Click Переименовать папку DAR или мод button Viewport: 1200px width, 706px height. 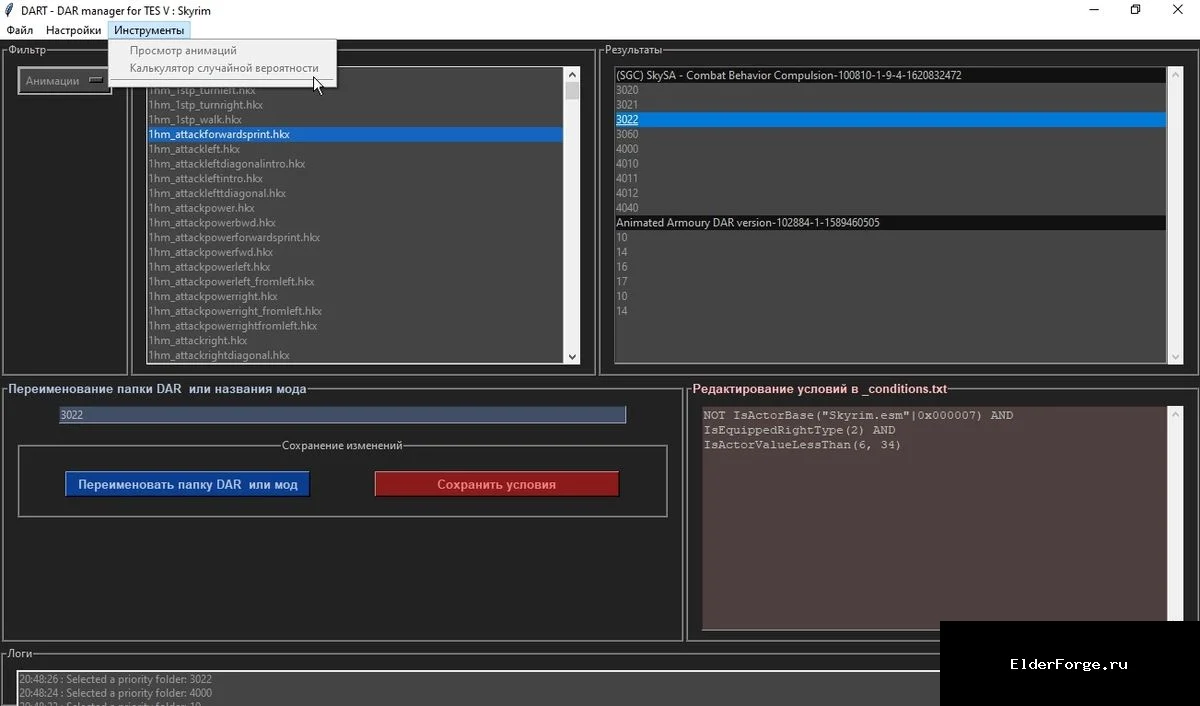188,484
